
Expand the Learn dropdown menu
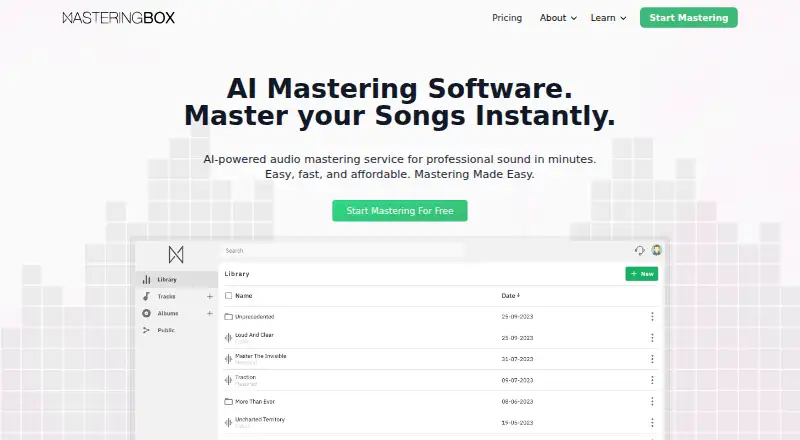608,18
